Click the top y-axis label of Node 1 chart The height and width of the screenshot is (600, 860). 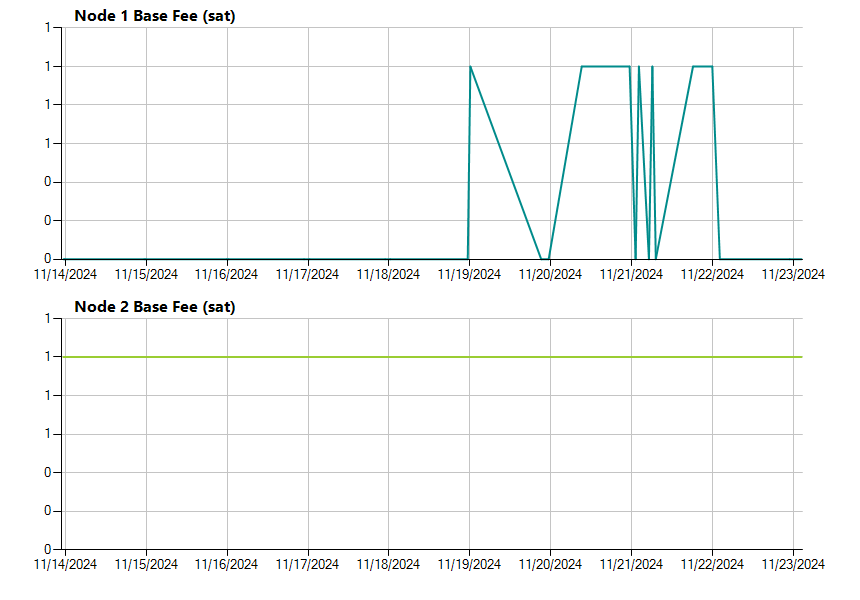click(46, 28)
